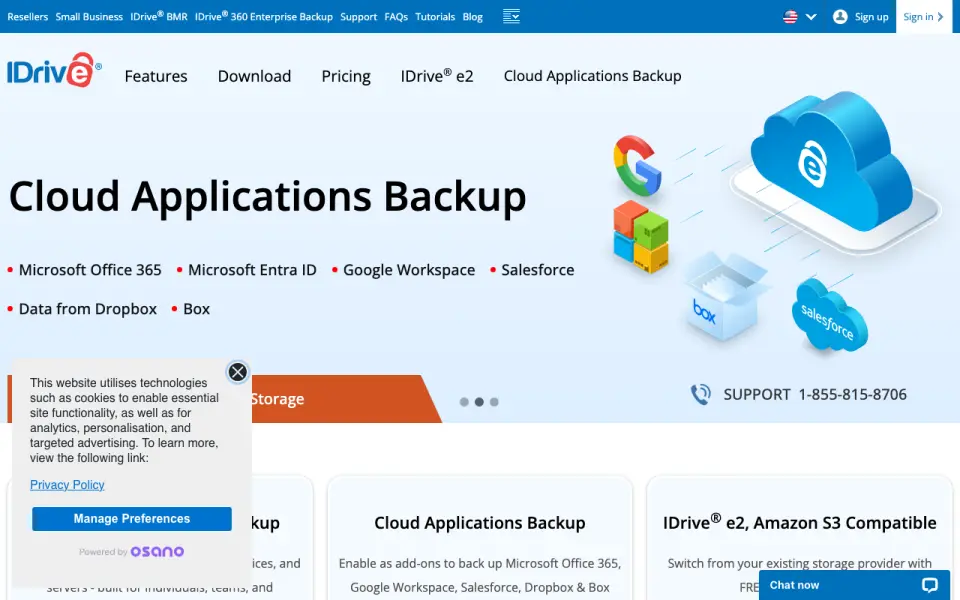Click the Microsoft Office cube illustration
Viewport: 960px width, 600px height.
pos(640,236)
